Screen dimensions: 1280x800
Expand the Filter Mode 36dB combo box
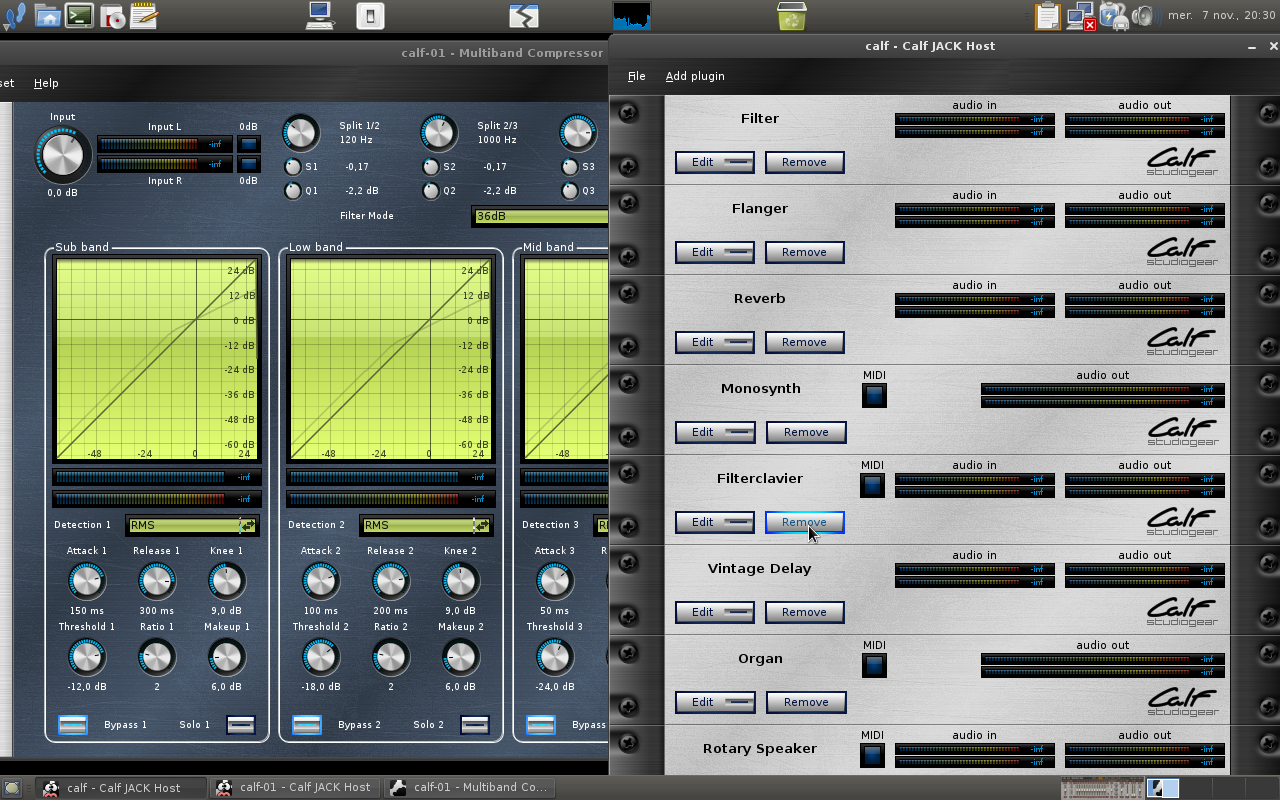coord(540,216)
